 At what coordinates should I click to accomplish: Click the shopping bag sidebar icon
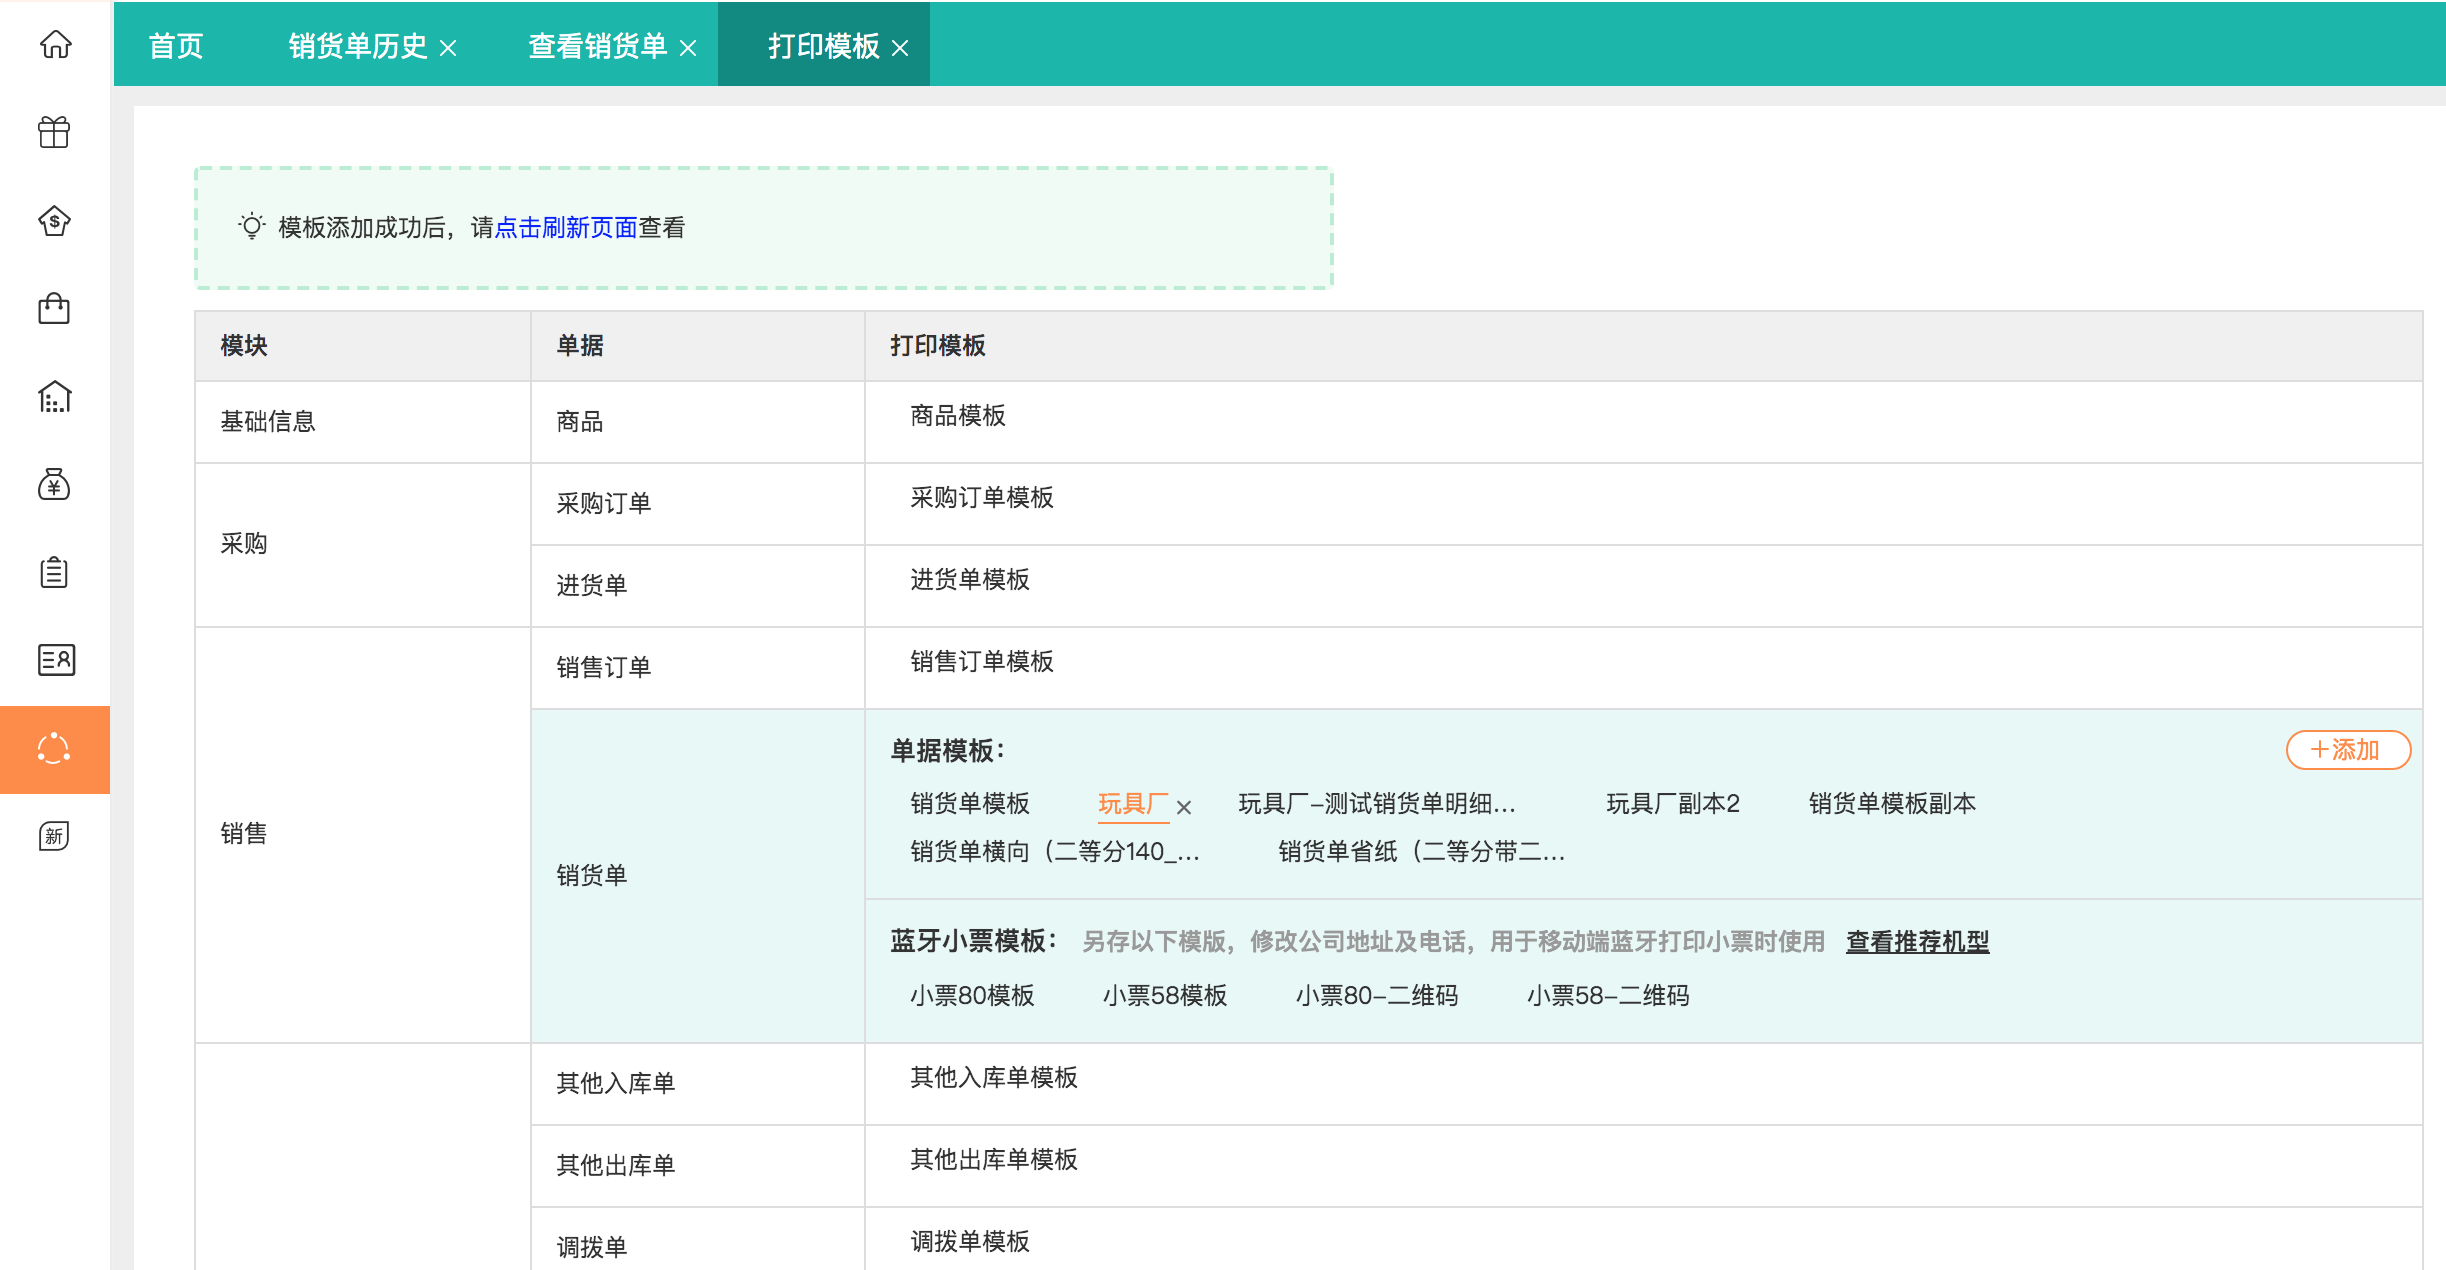[55, 307]
